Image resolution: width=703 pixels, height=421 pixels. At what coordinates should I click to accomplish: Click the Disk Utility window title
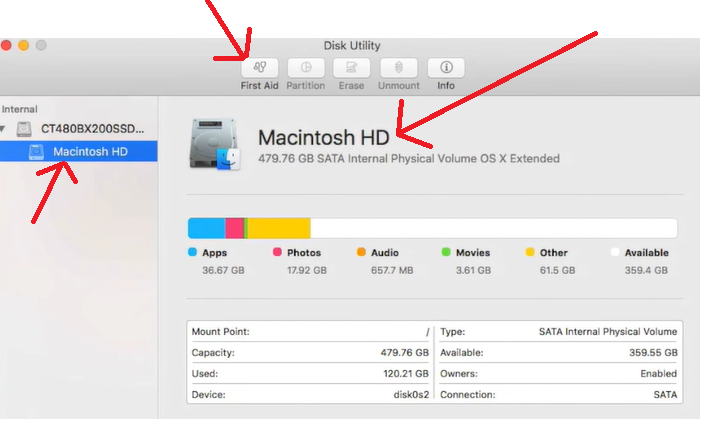(352, 46)
